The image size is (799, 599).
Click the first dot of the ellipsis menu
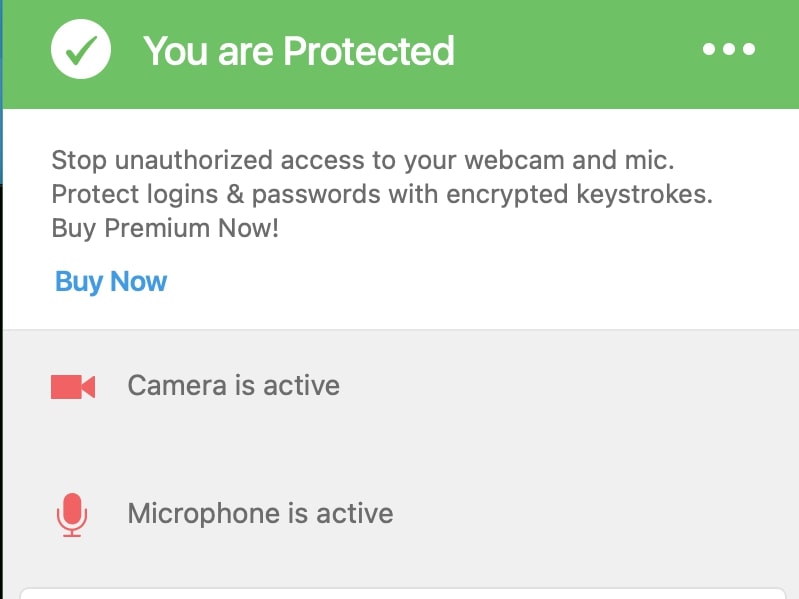pos(709,49)
